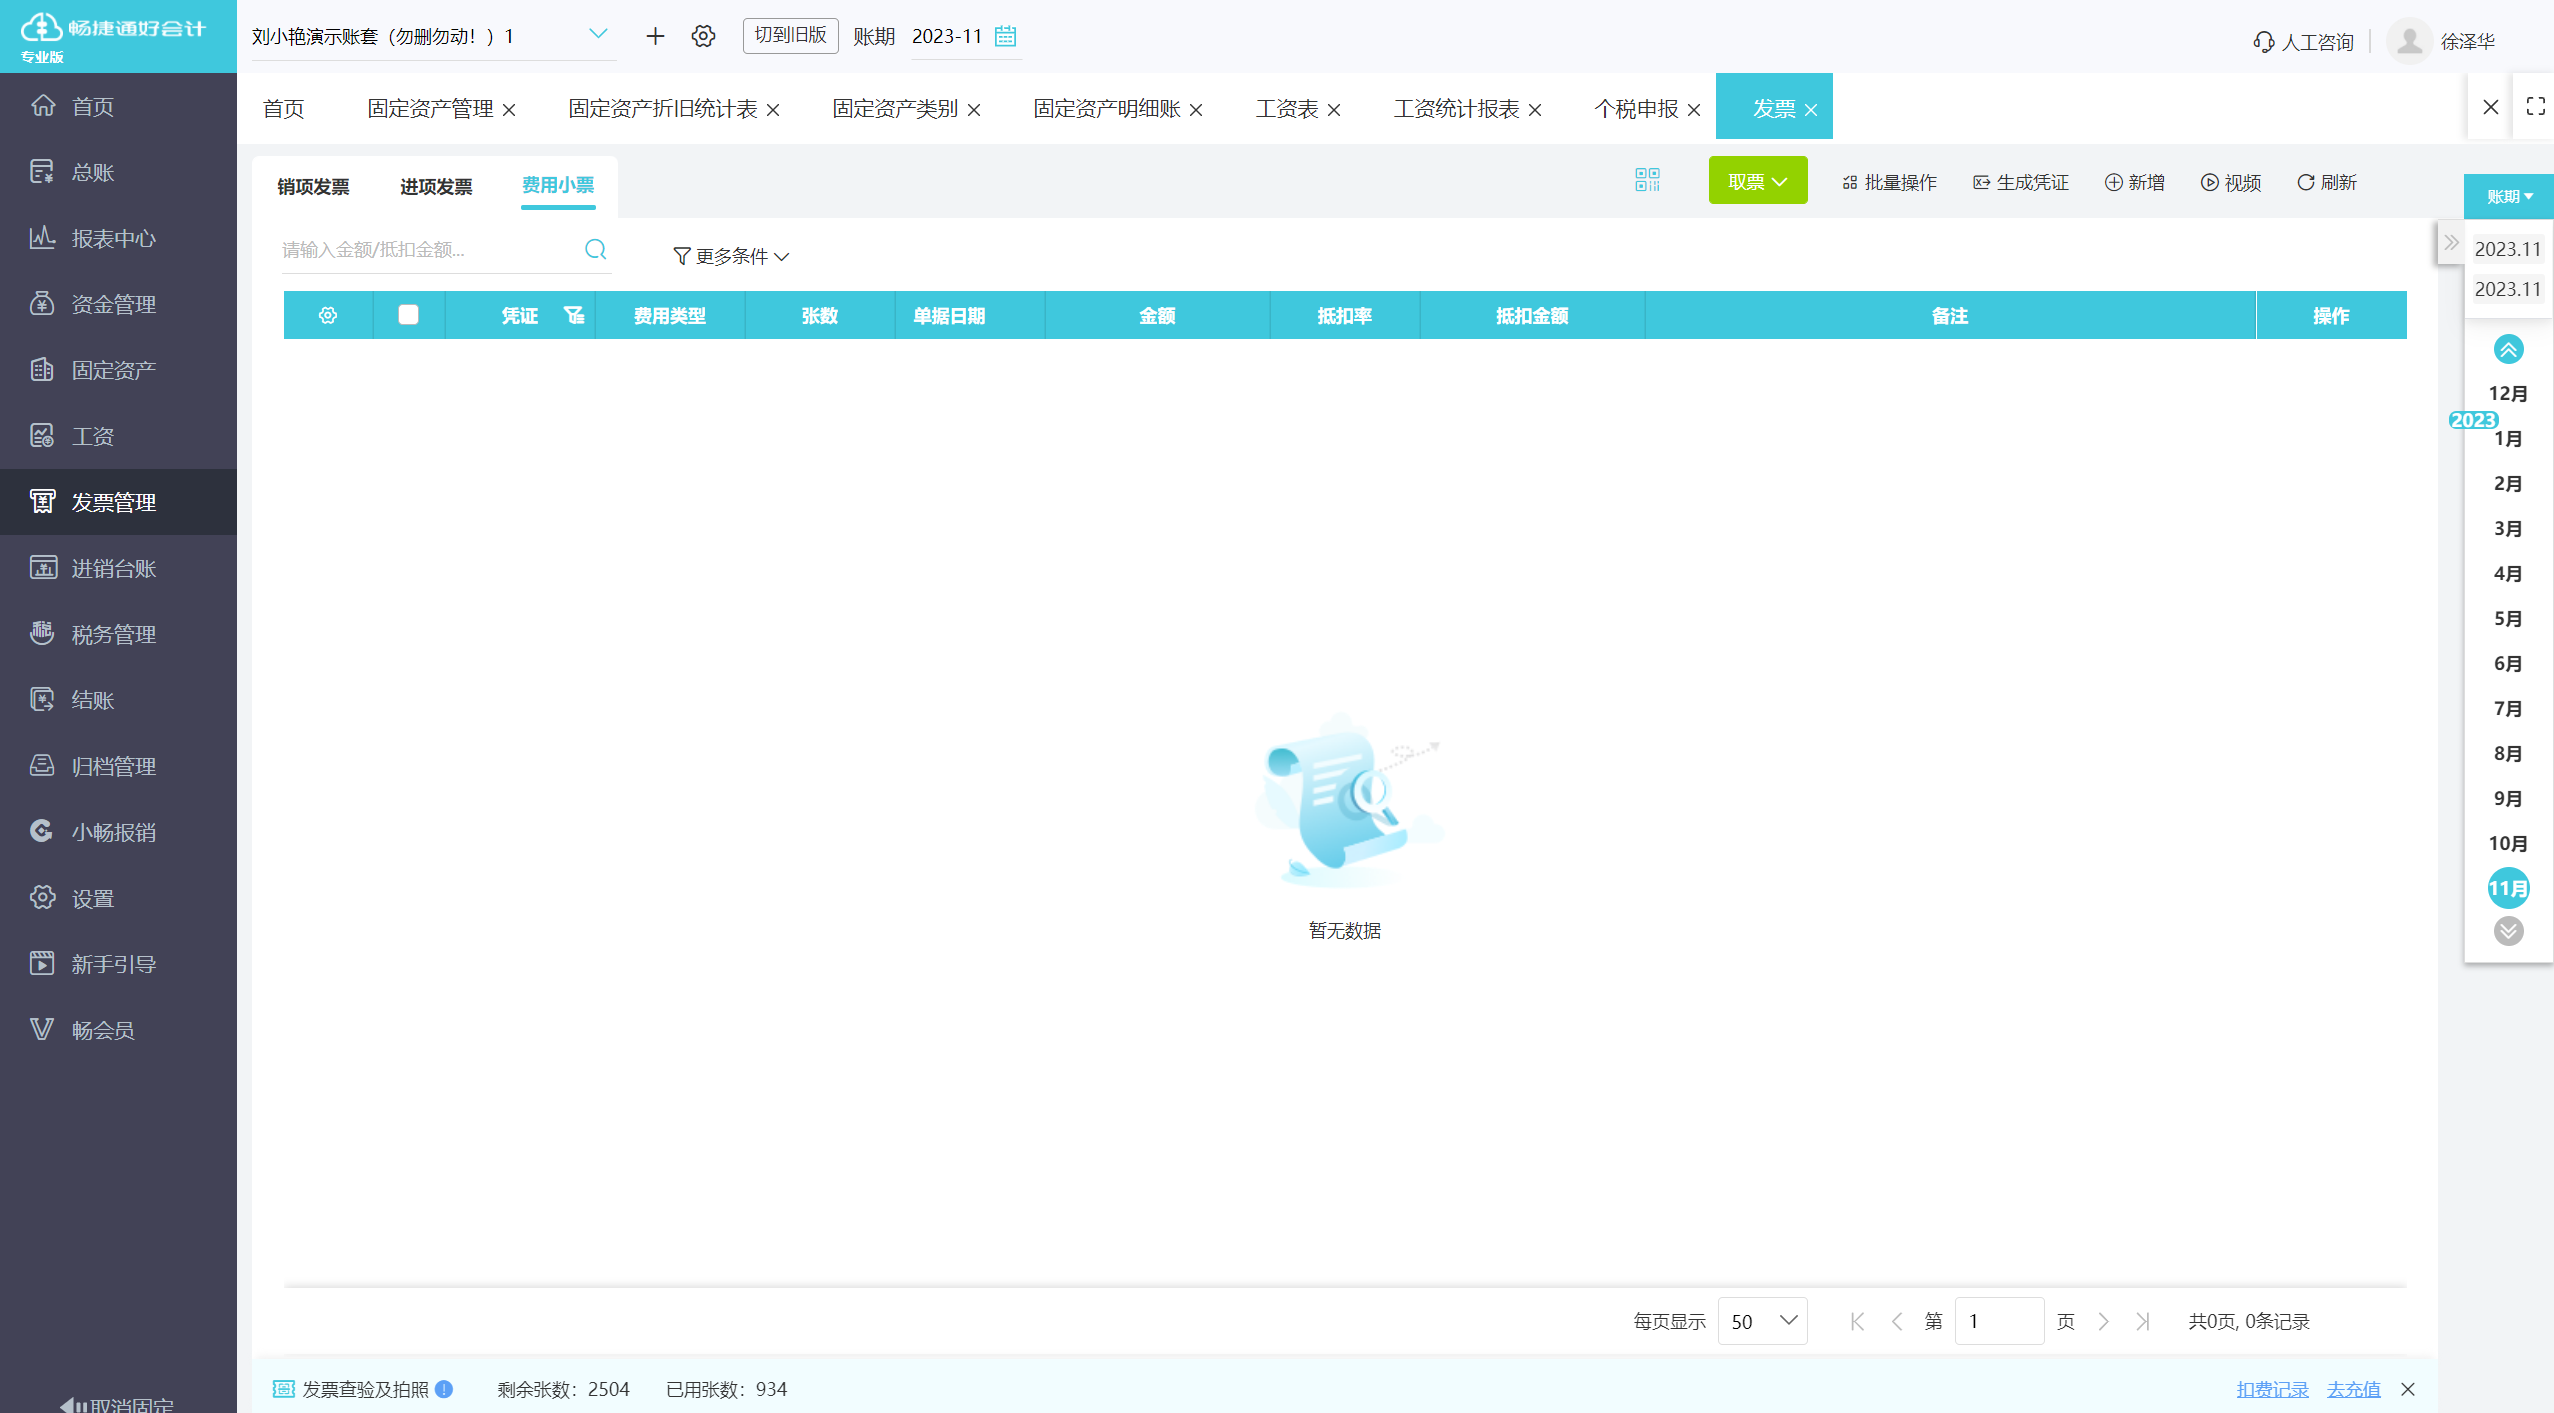Click the 抵账记录 link

tap(2274, 1389)
